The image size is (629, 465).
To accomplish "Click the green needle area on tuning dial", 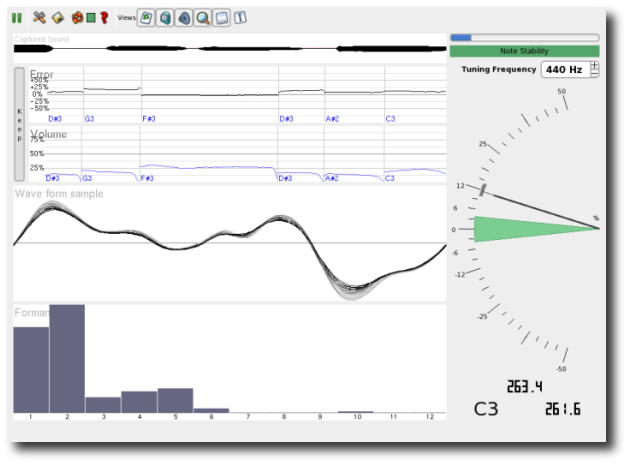I will coord(520,229).
